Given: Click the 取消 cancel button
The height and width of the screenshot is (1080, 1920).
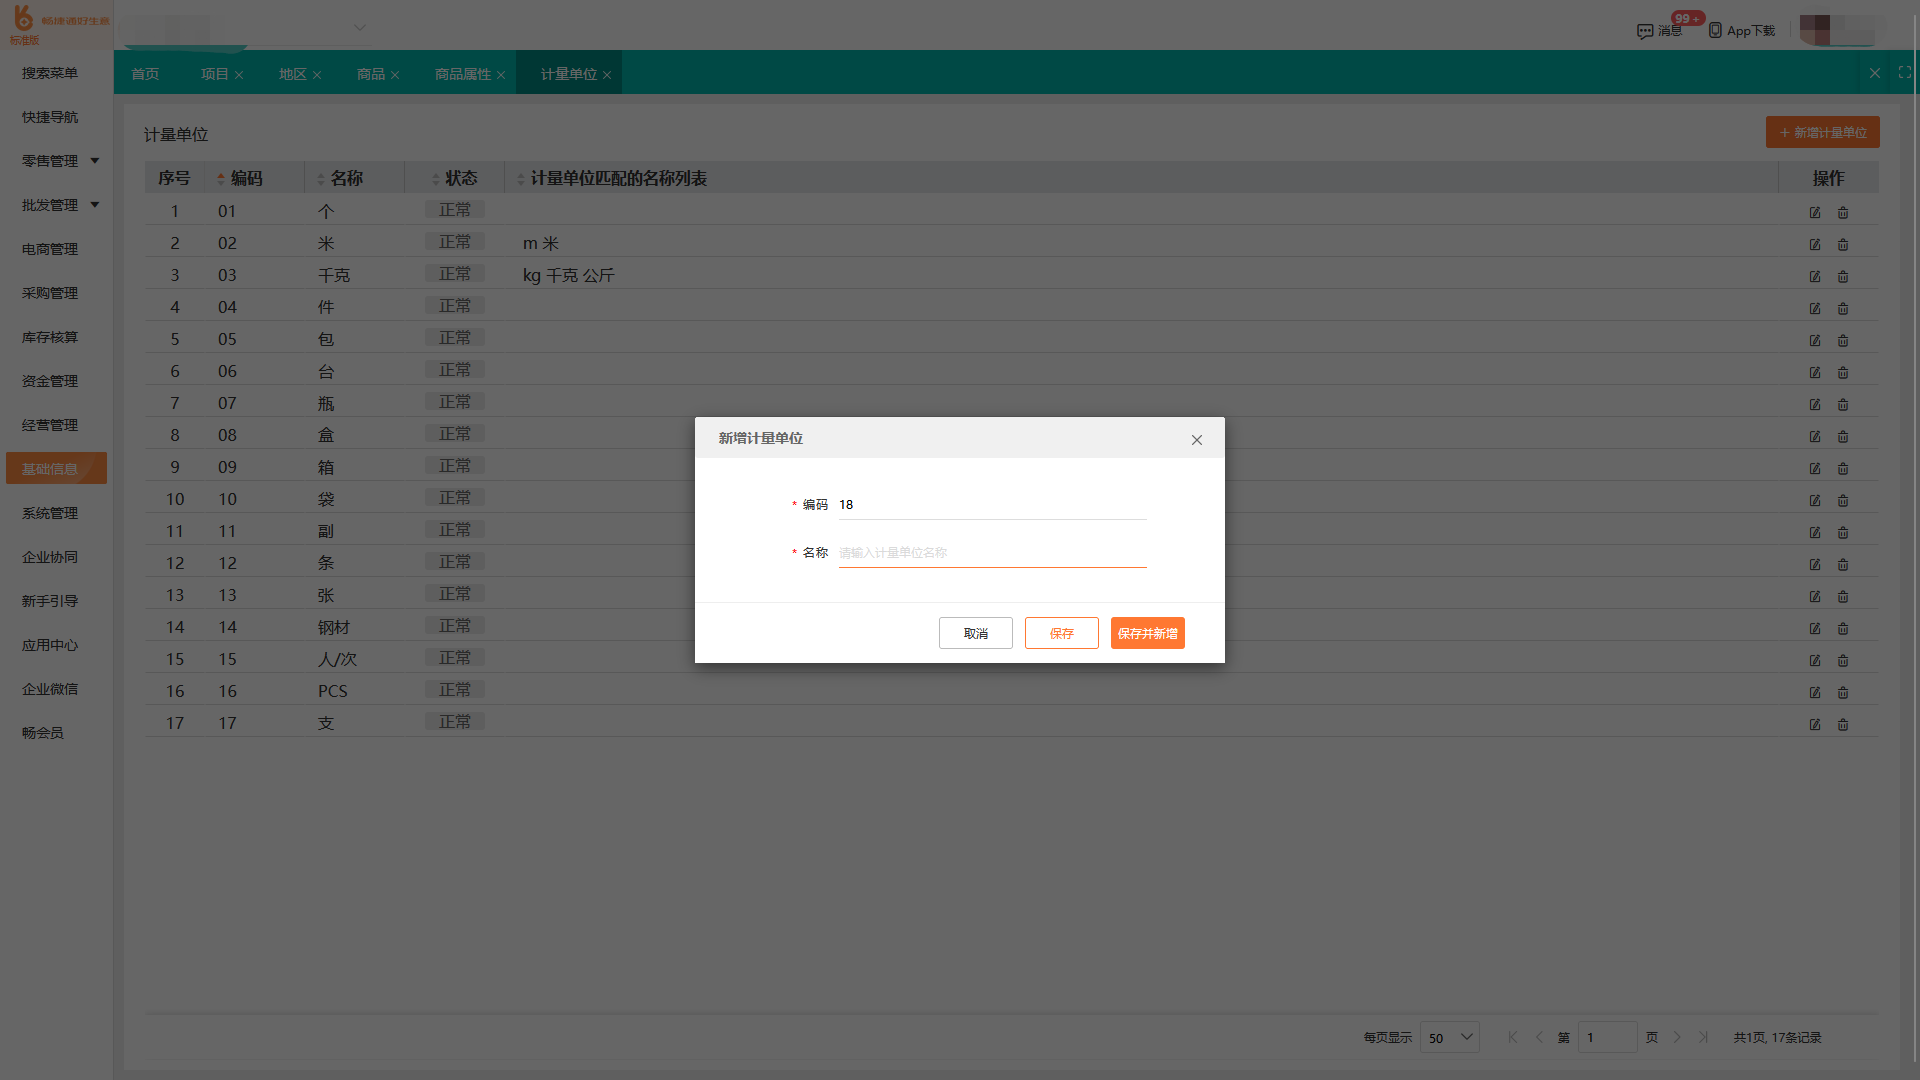Looking at the screenshot, I should (x=976, y=633).
